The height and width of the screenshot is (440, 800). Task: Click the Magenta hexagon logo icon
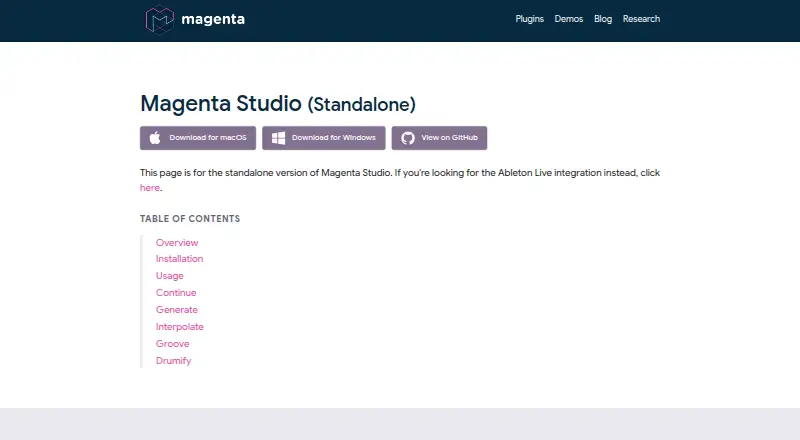click(160, 20)
